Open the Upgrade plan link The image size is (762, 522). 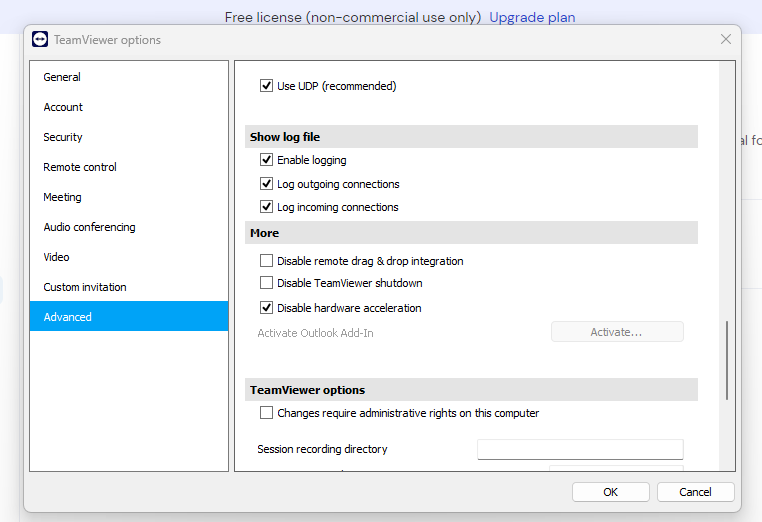coord(532,17)
